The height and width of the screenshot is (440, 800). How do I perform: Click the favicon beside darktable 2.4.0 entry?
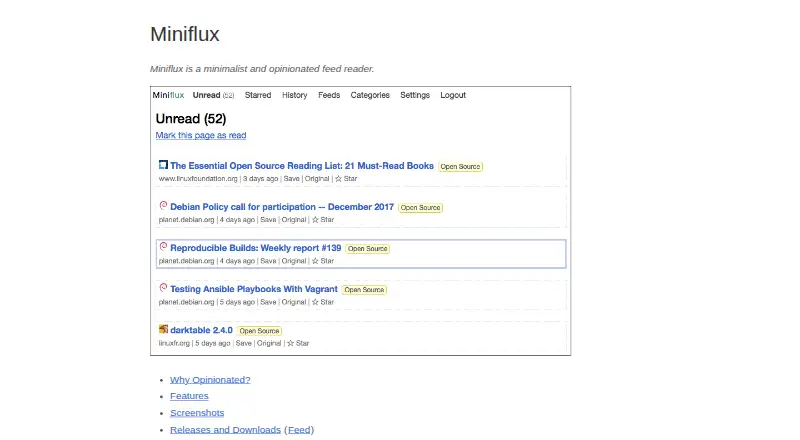(163, 329)
